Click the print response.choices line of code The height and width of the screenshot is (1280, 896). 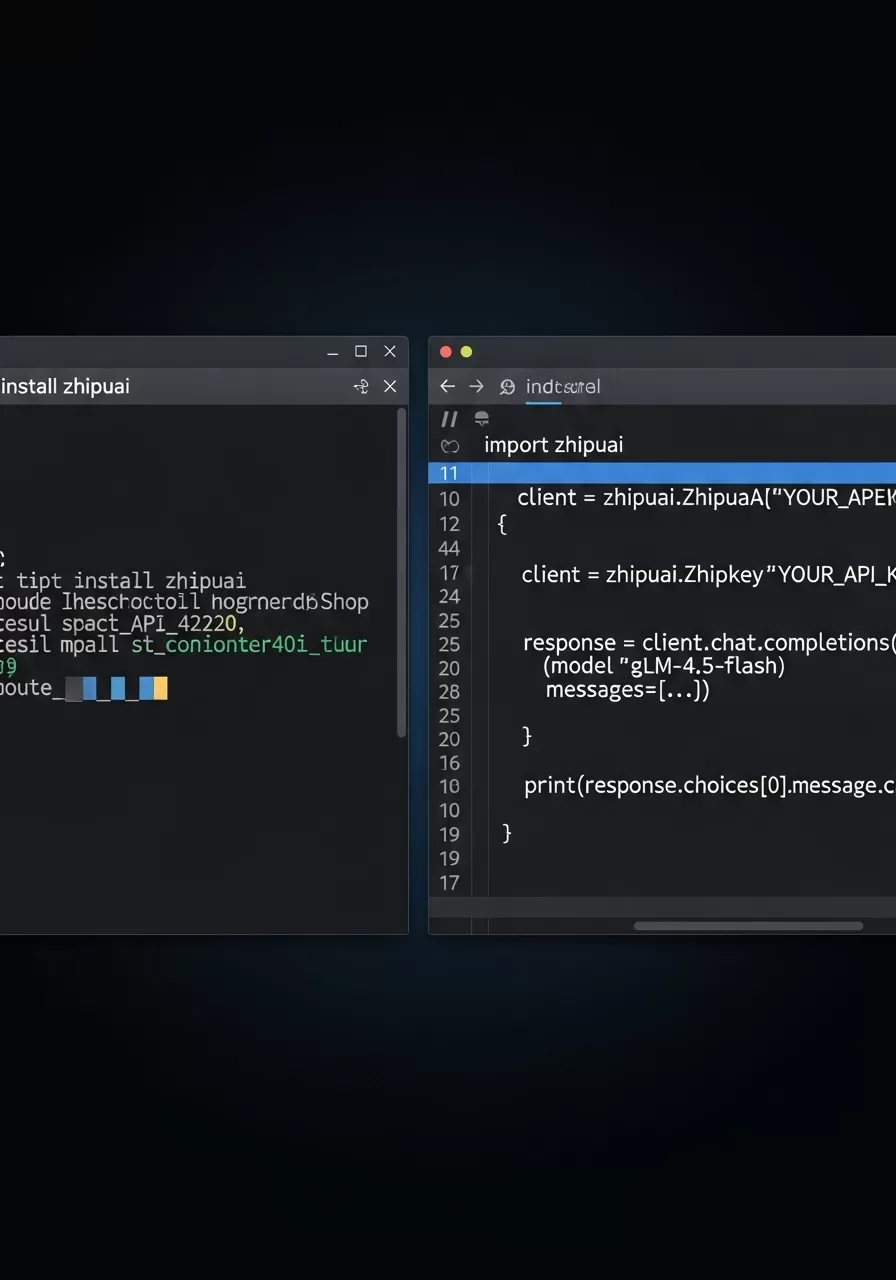[x=700, y=785]
